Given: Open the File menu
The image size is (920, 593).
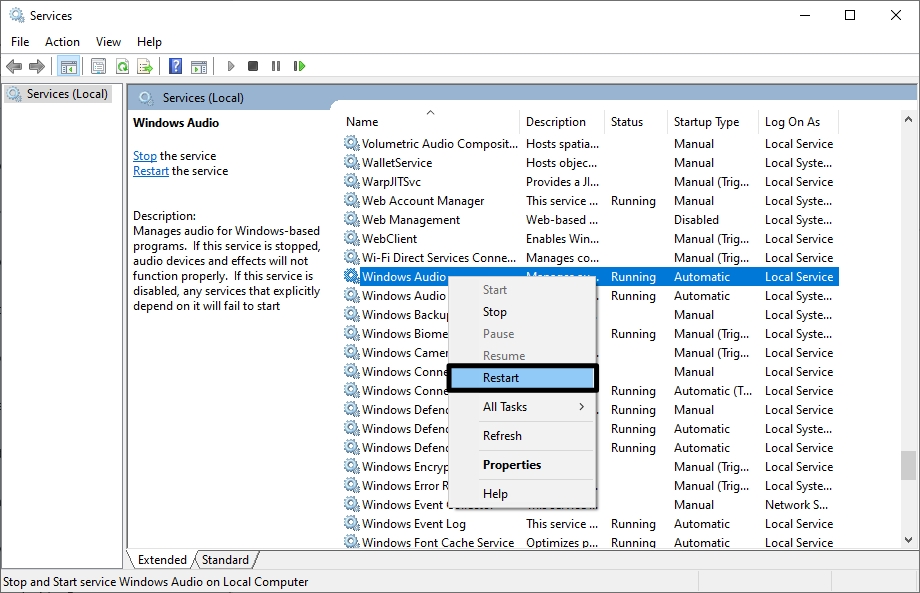Looking at the screenshot, I should click(x=20, y=42).
